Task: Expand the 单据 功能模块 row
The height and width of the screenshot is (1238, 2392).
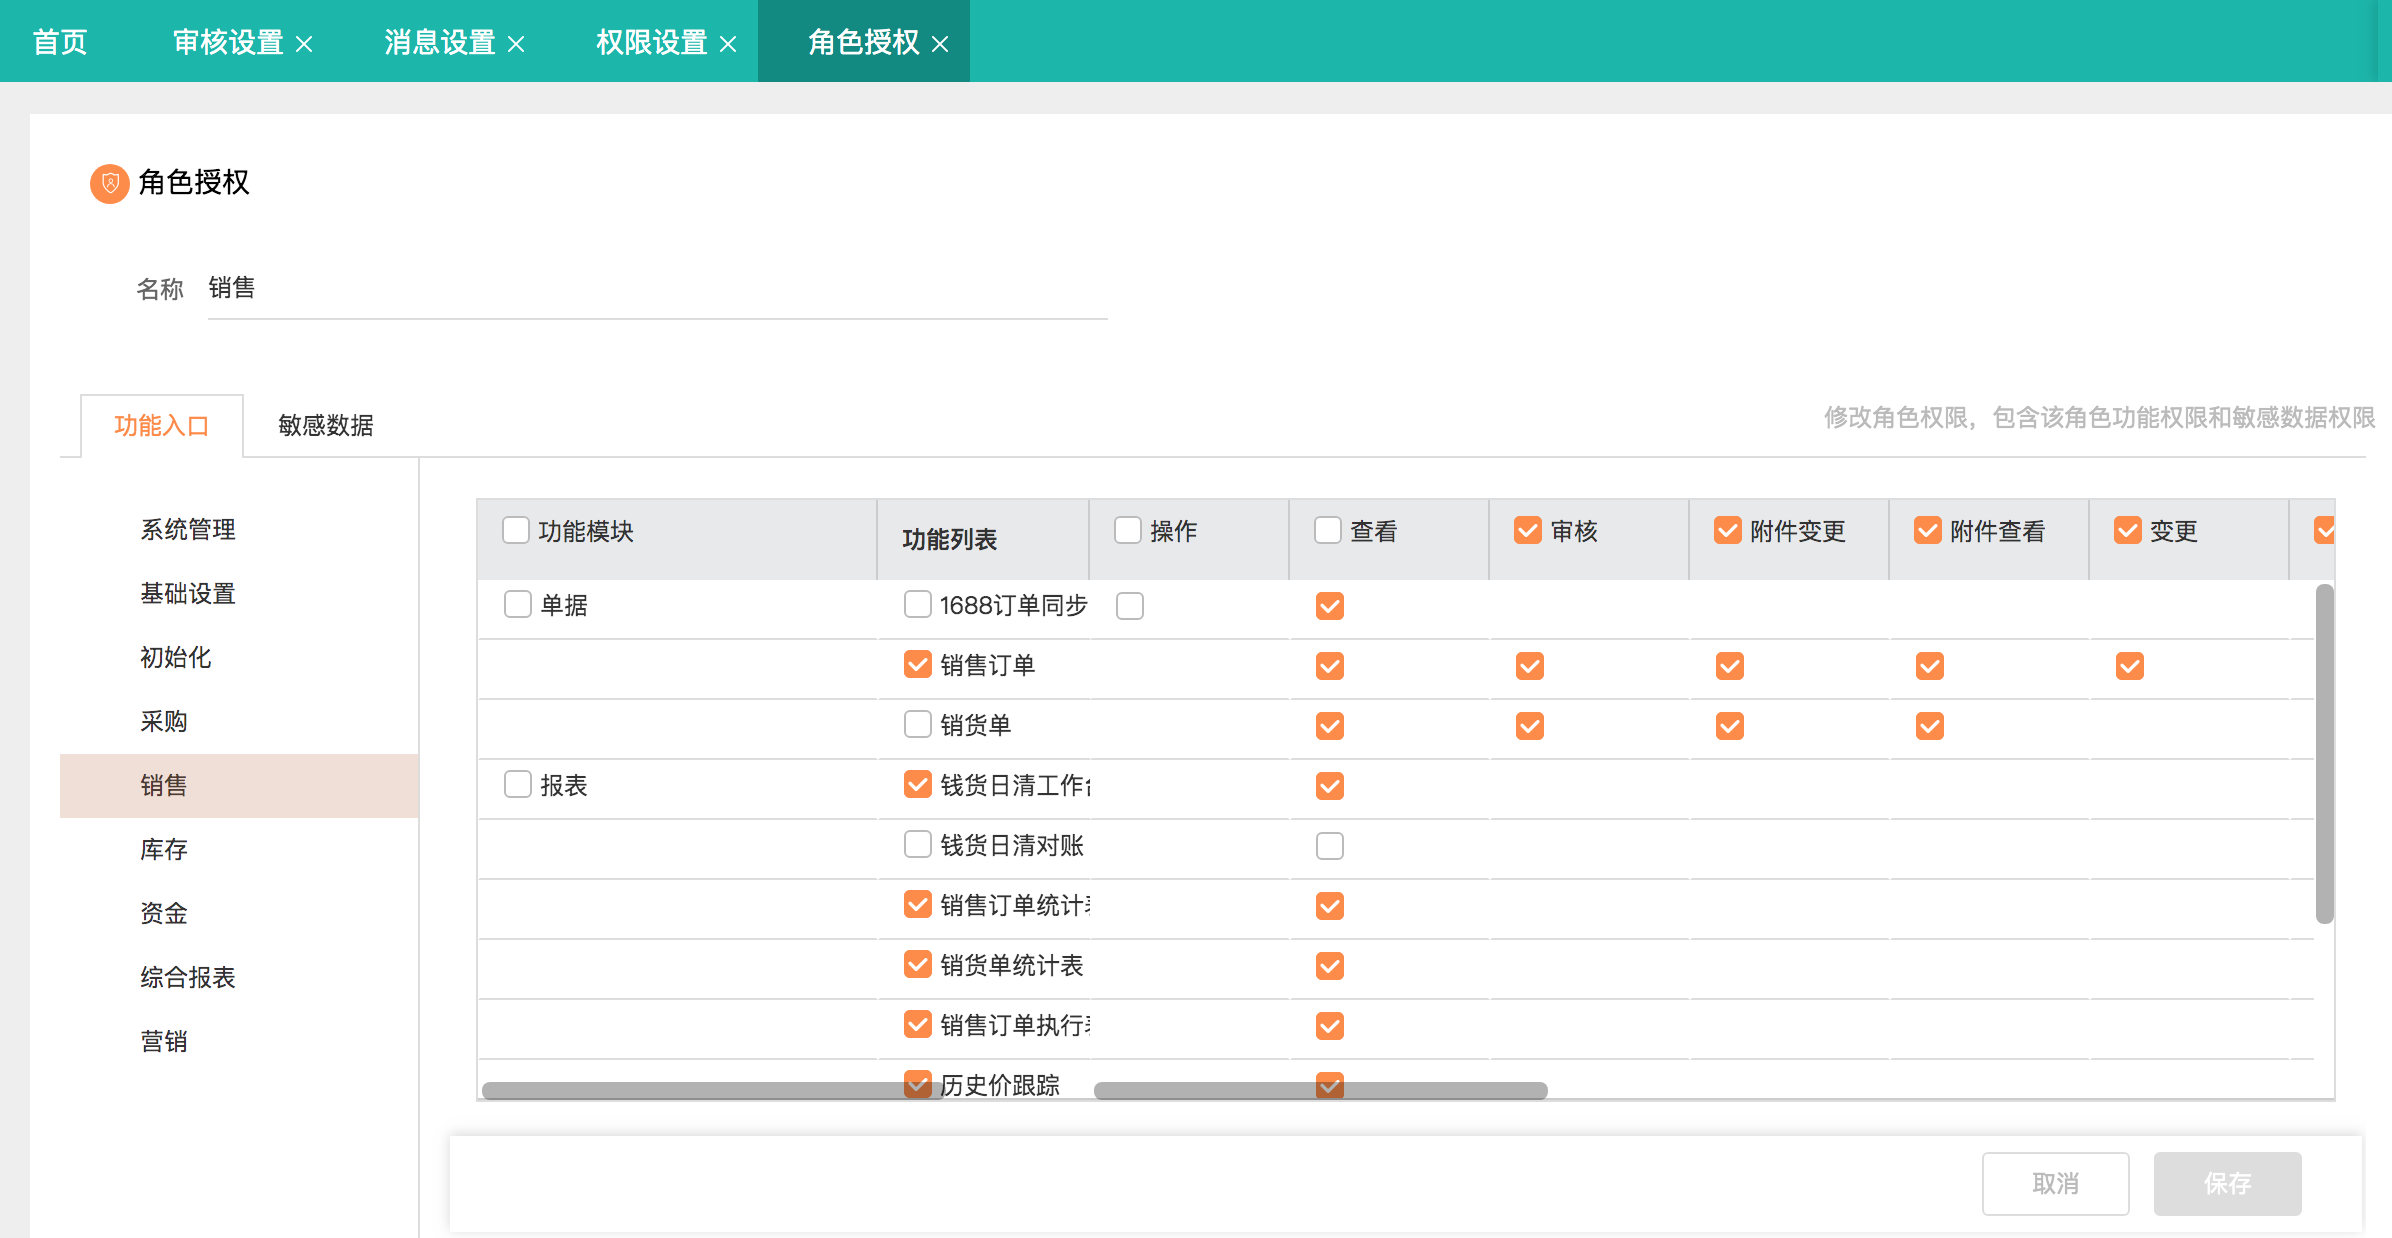Action: coord(564,605)
